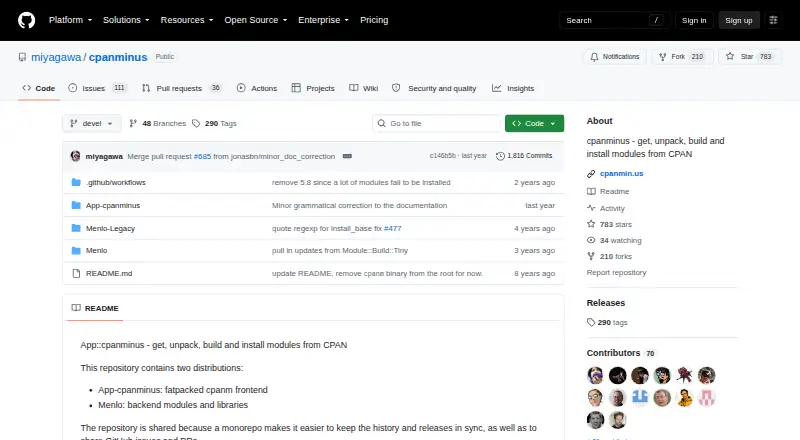Click the tag icon beside 290 tags

click(591, 323)
